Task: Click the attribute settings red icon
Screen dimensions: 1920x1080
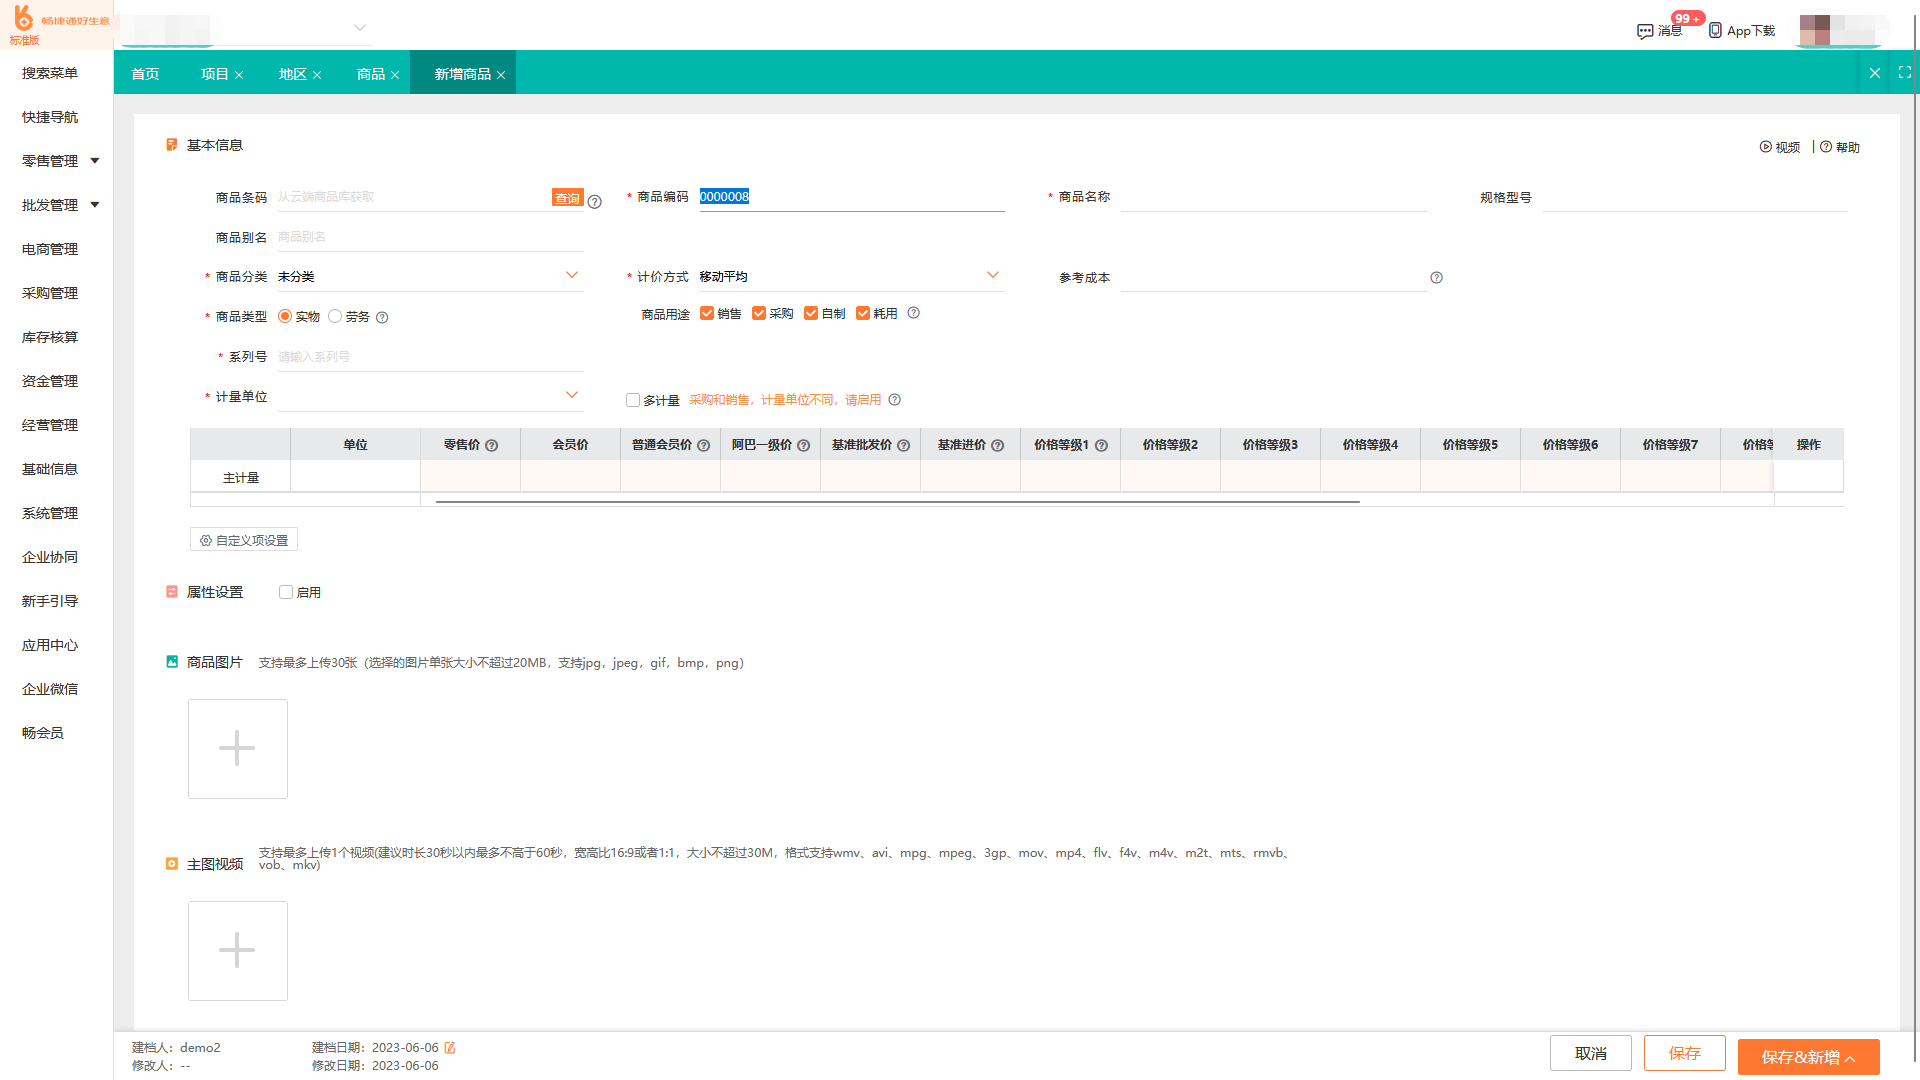Action: pos(171,592)
